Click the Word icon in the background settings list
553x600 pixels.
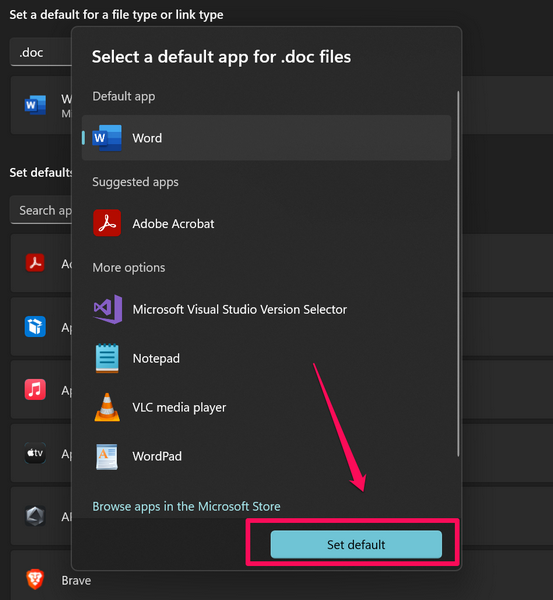tap(35, 105)
